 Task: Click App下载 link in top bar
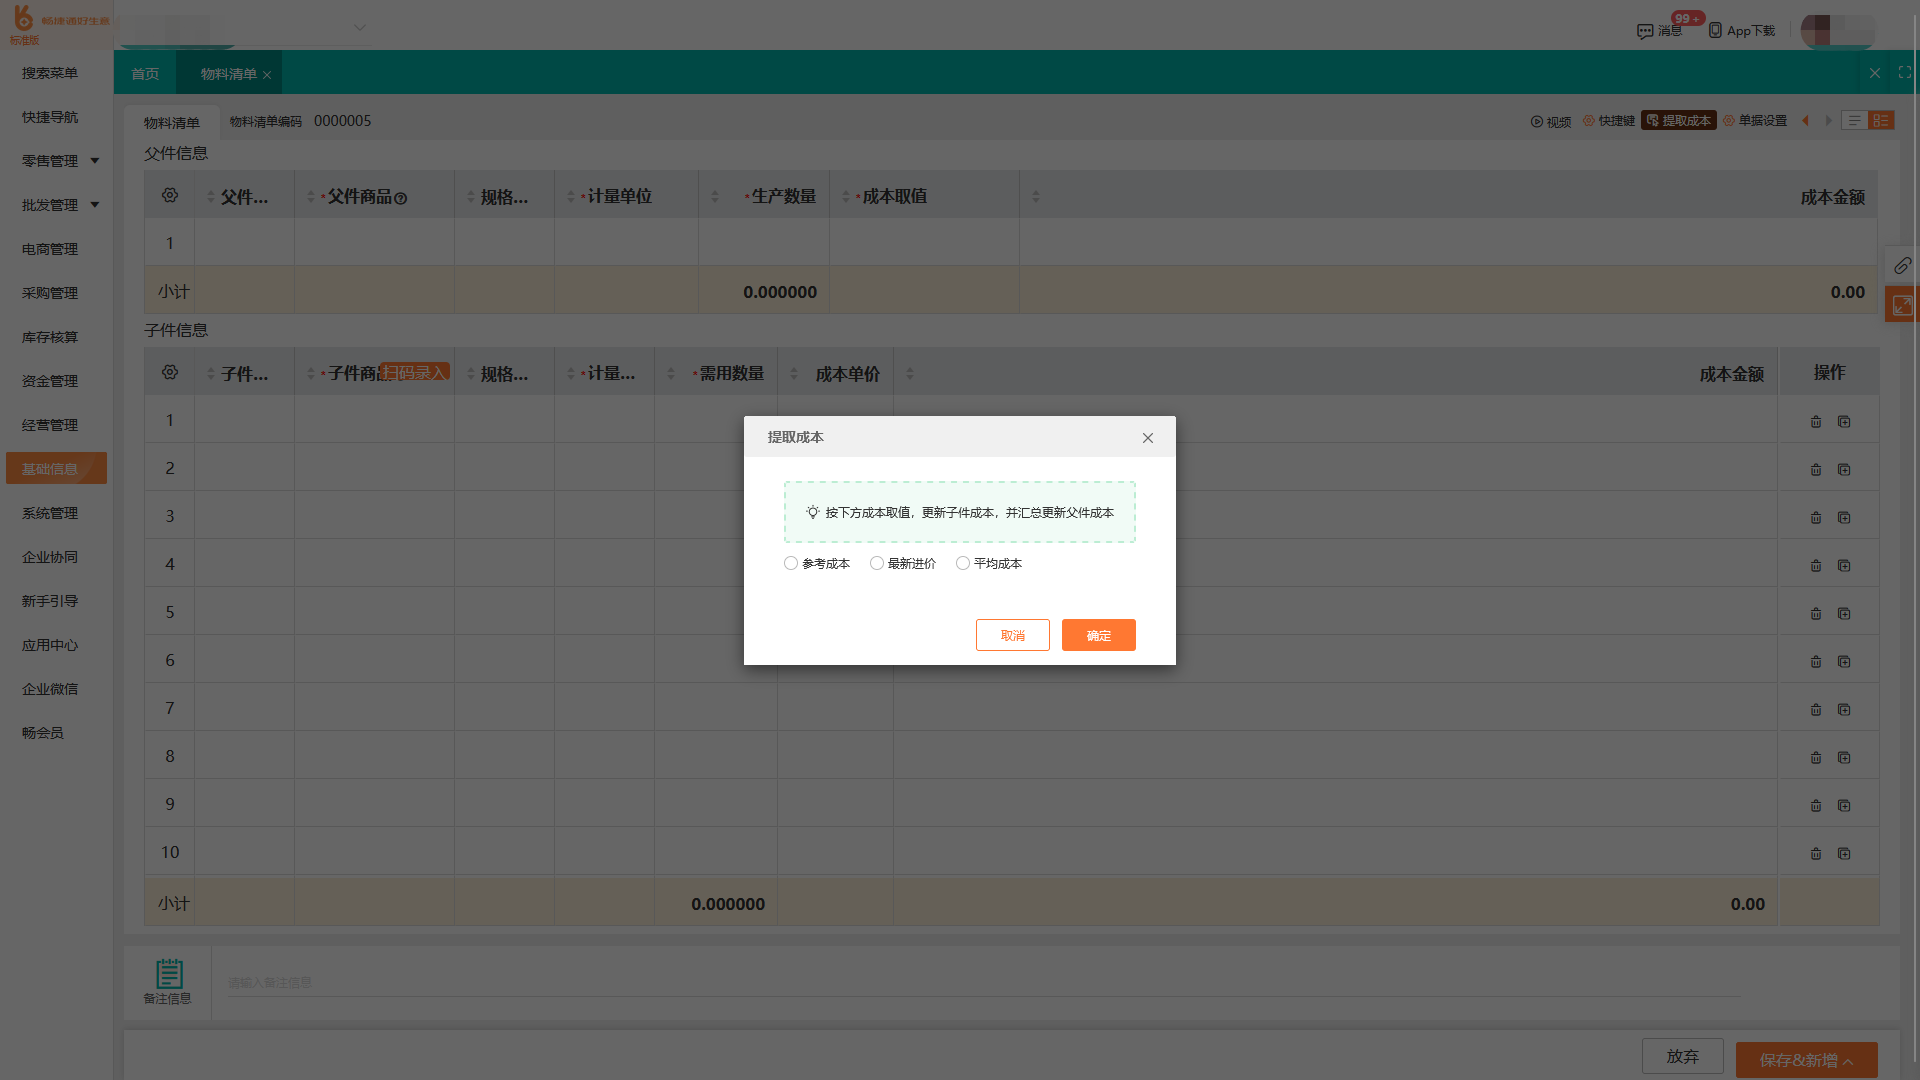click(x=1739, y=29)
